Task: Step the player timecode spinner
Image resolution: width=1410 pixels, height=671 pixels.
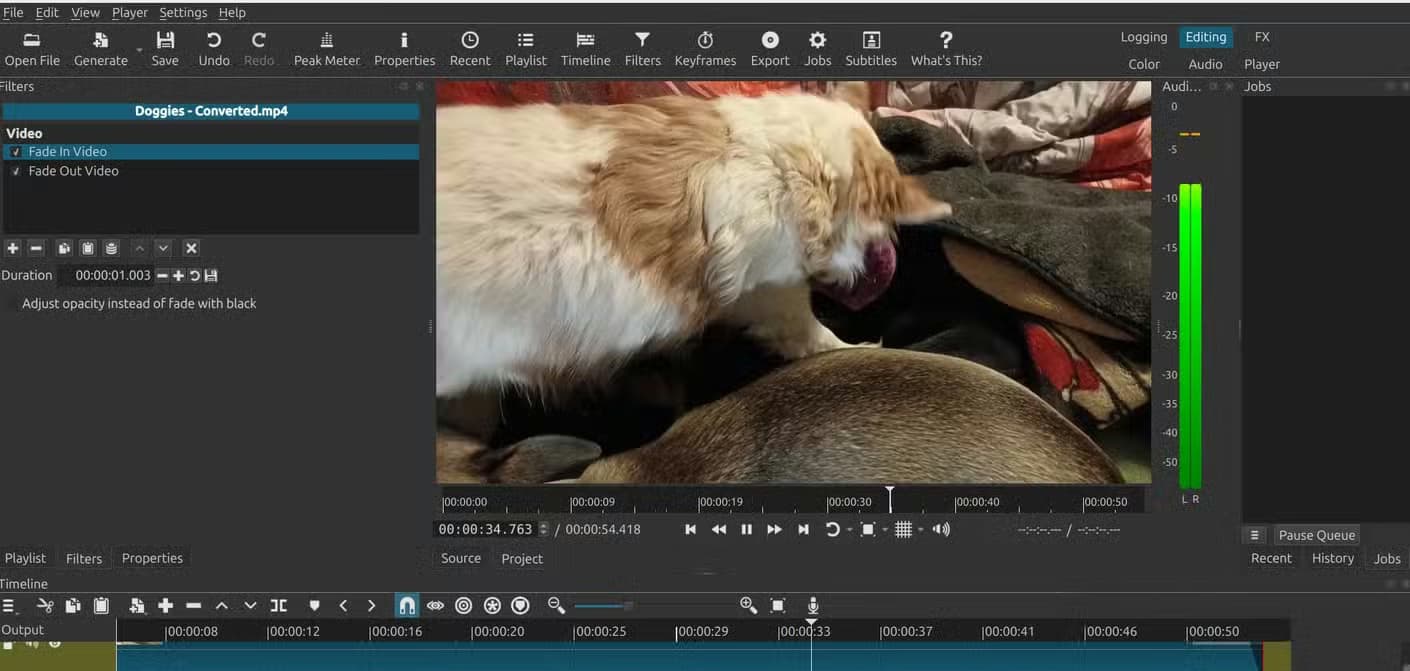Action: pos(543,529)
